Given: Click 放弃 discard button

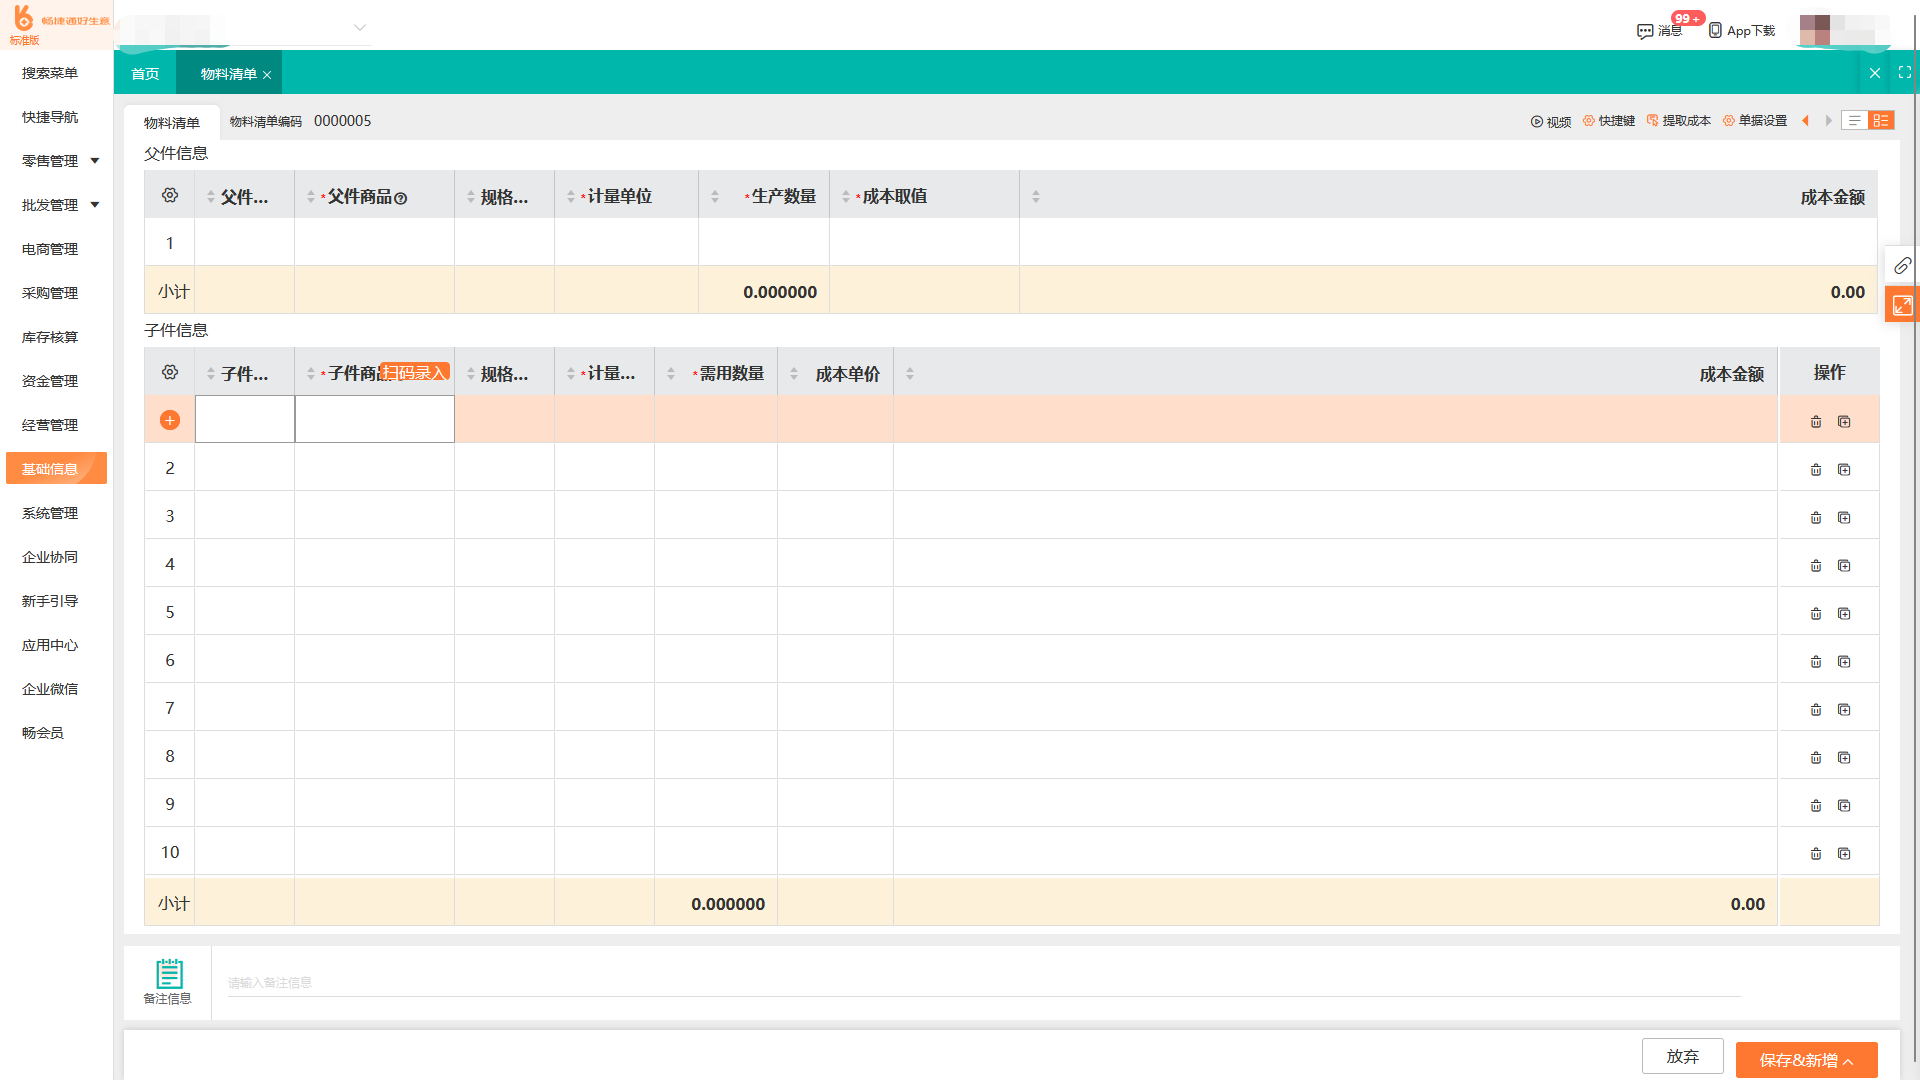Looking at the screenshot, I should [1687, 1056].
